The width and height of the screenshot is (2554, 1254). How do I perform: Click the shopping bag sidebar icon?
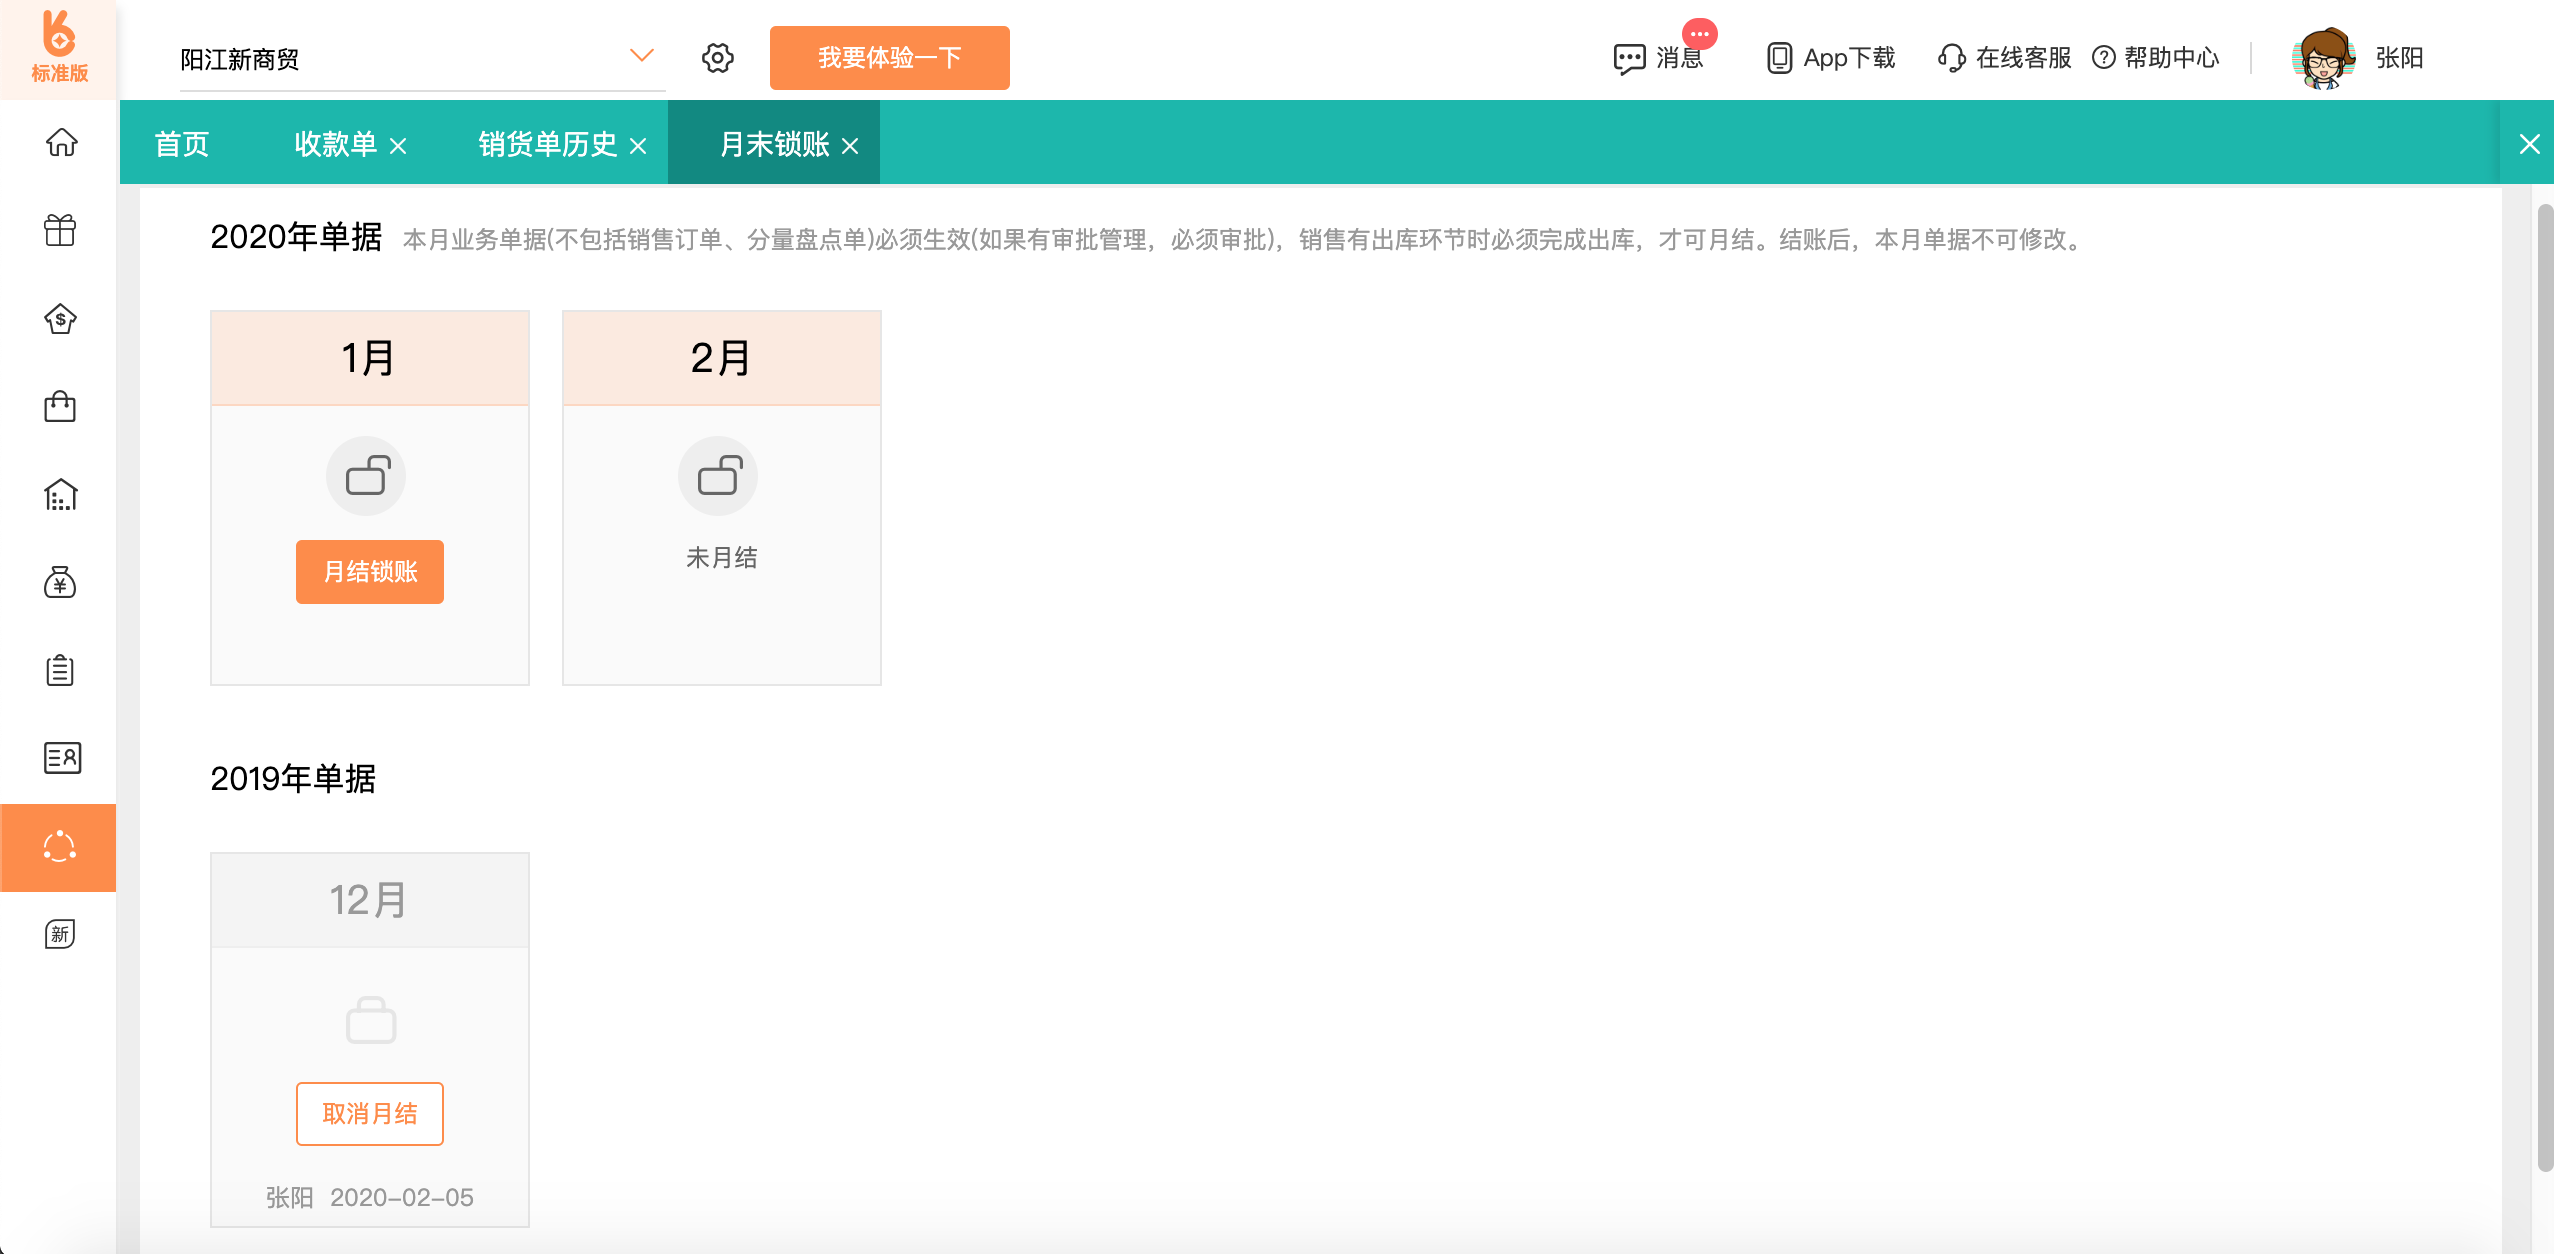pyautogui.click(x=60, y=404)
